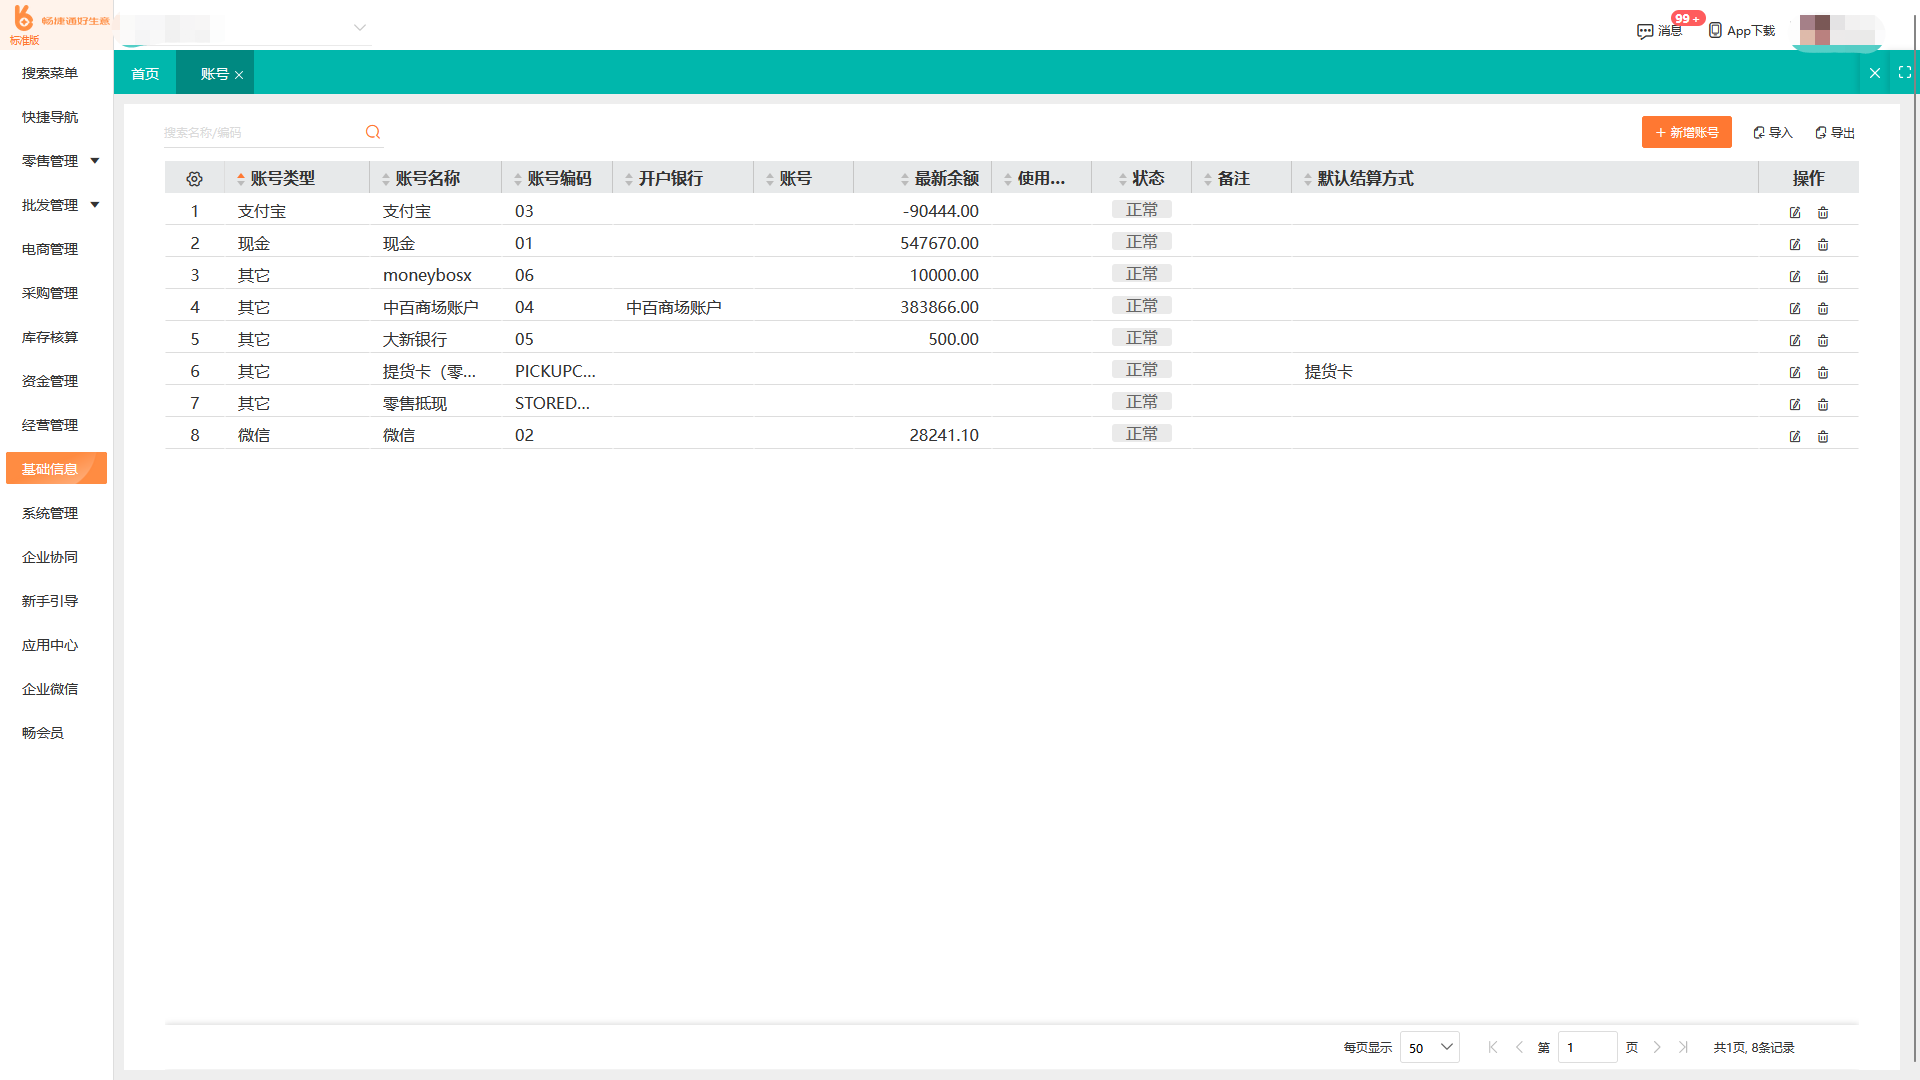The image size is (1920, 1080).
Task: Click next page navigation arrow
Action: (1659, 1046)
